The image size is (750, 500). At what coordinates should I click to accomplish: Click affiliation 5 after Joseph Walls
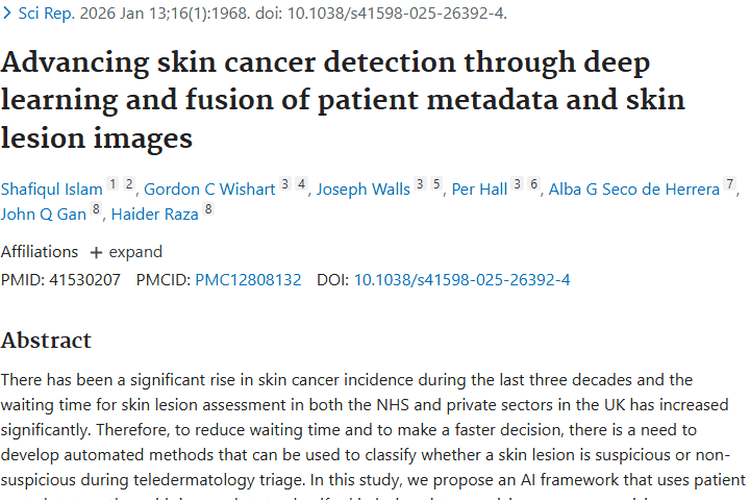click(x=436, y=184)
